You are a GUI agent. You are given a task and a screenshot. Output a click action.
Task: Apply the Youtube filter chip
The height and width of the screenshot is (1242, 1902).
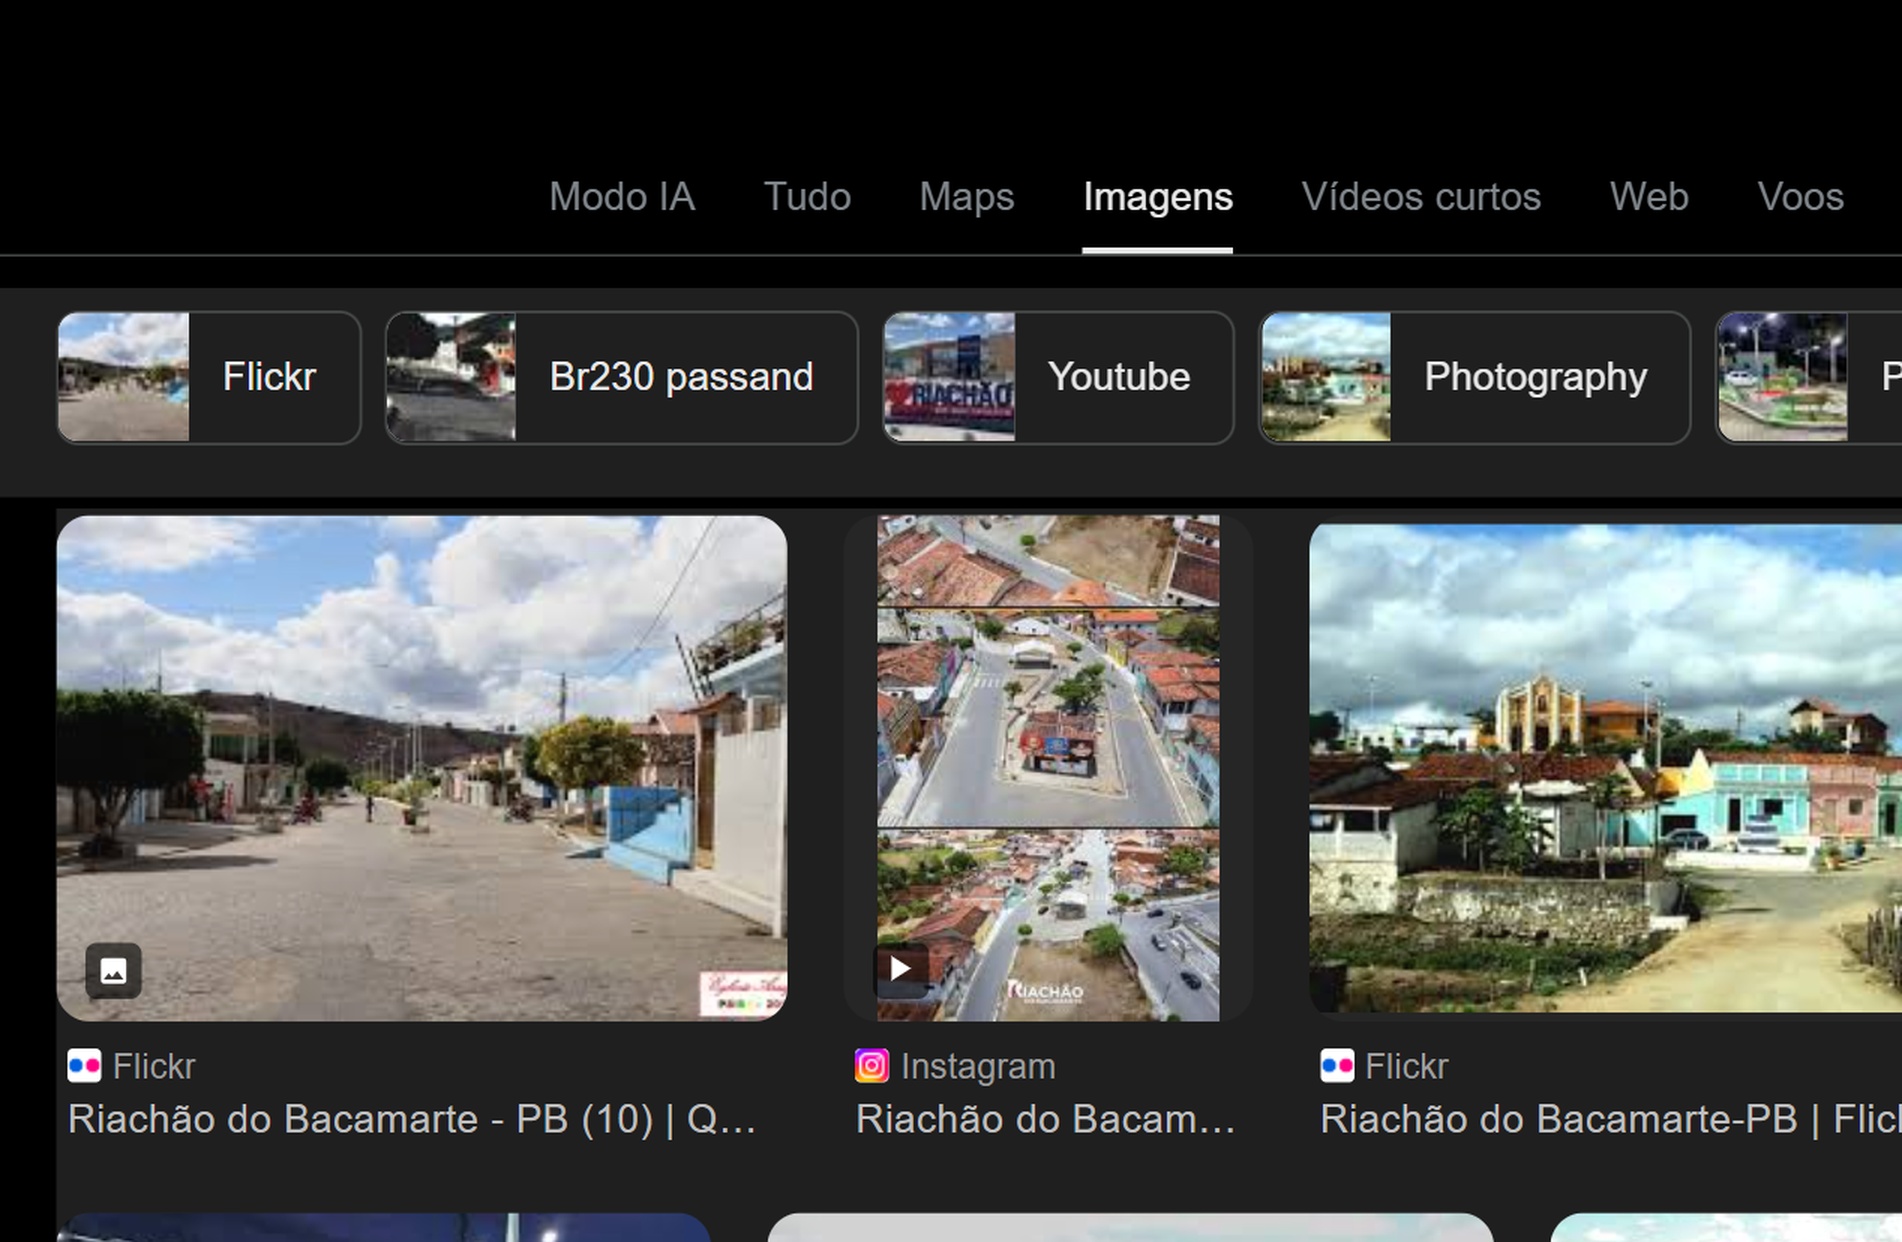click(1057, 377)
